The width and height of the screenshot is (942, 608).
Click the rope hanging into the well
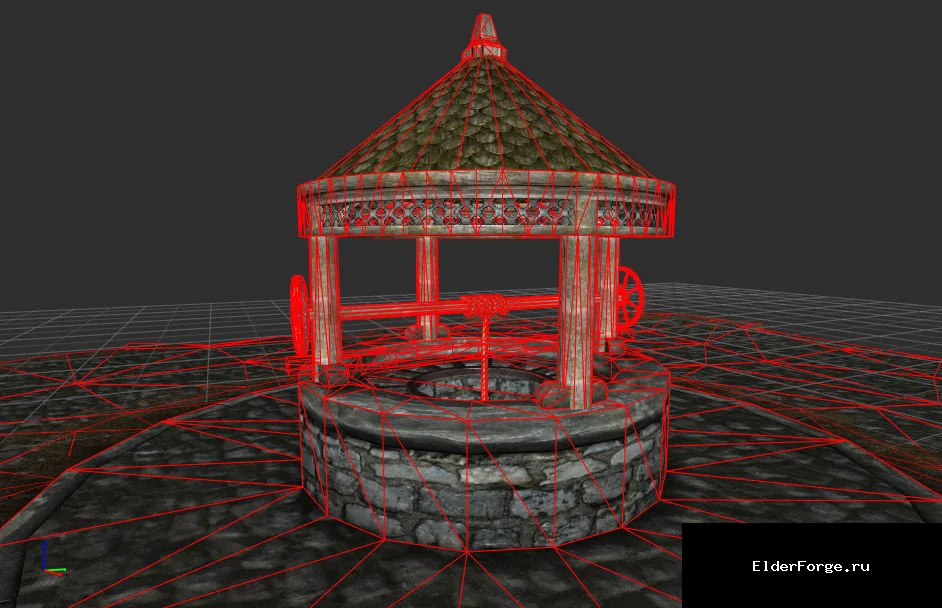[x=483, y=358]
